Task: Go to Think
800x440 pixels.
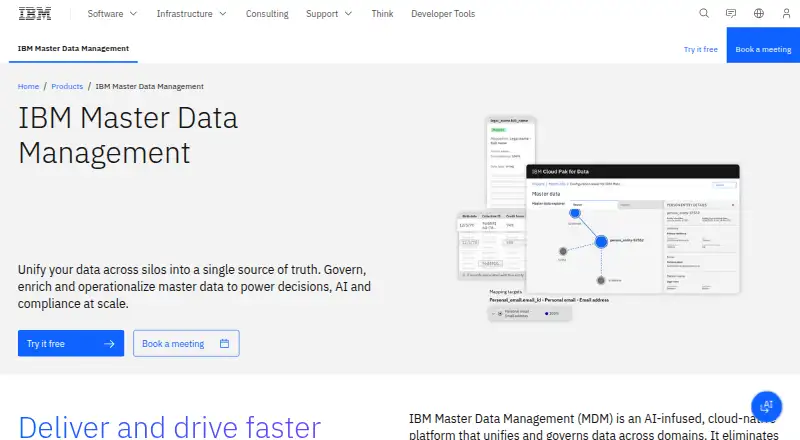Action: [382, 14]
